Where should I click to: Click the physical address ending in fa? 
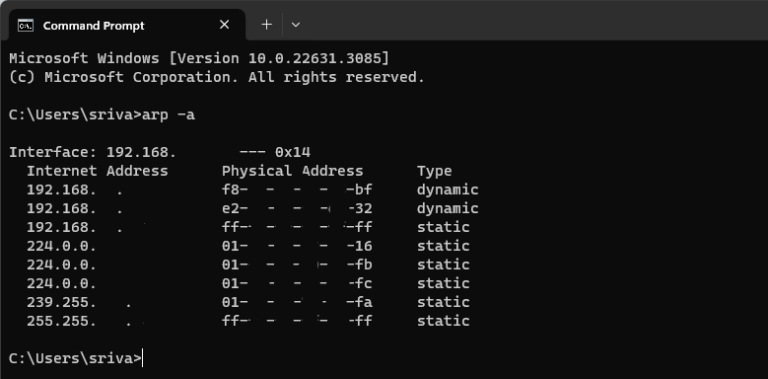click(297, 302)
